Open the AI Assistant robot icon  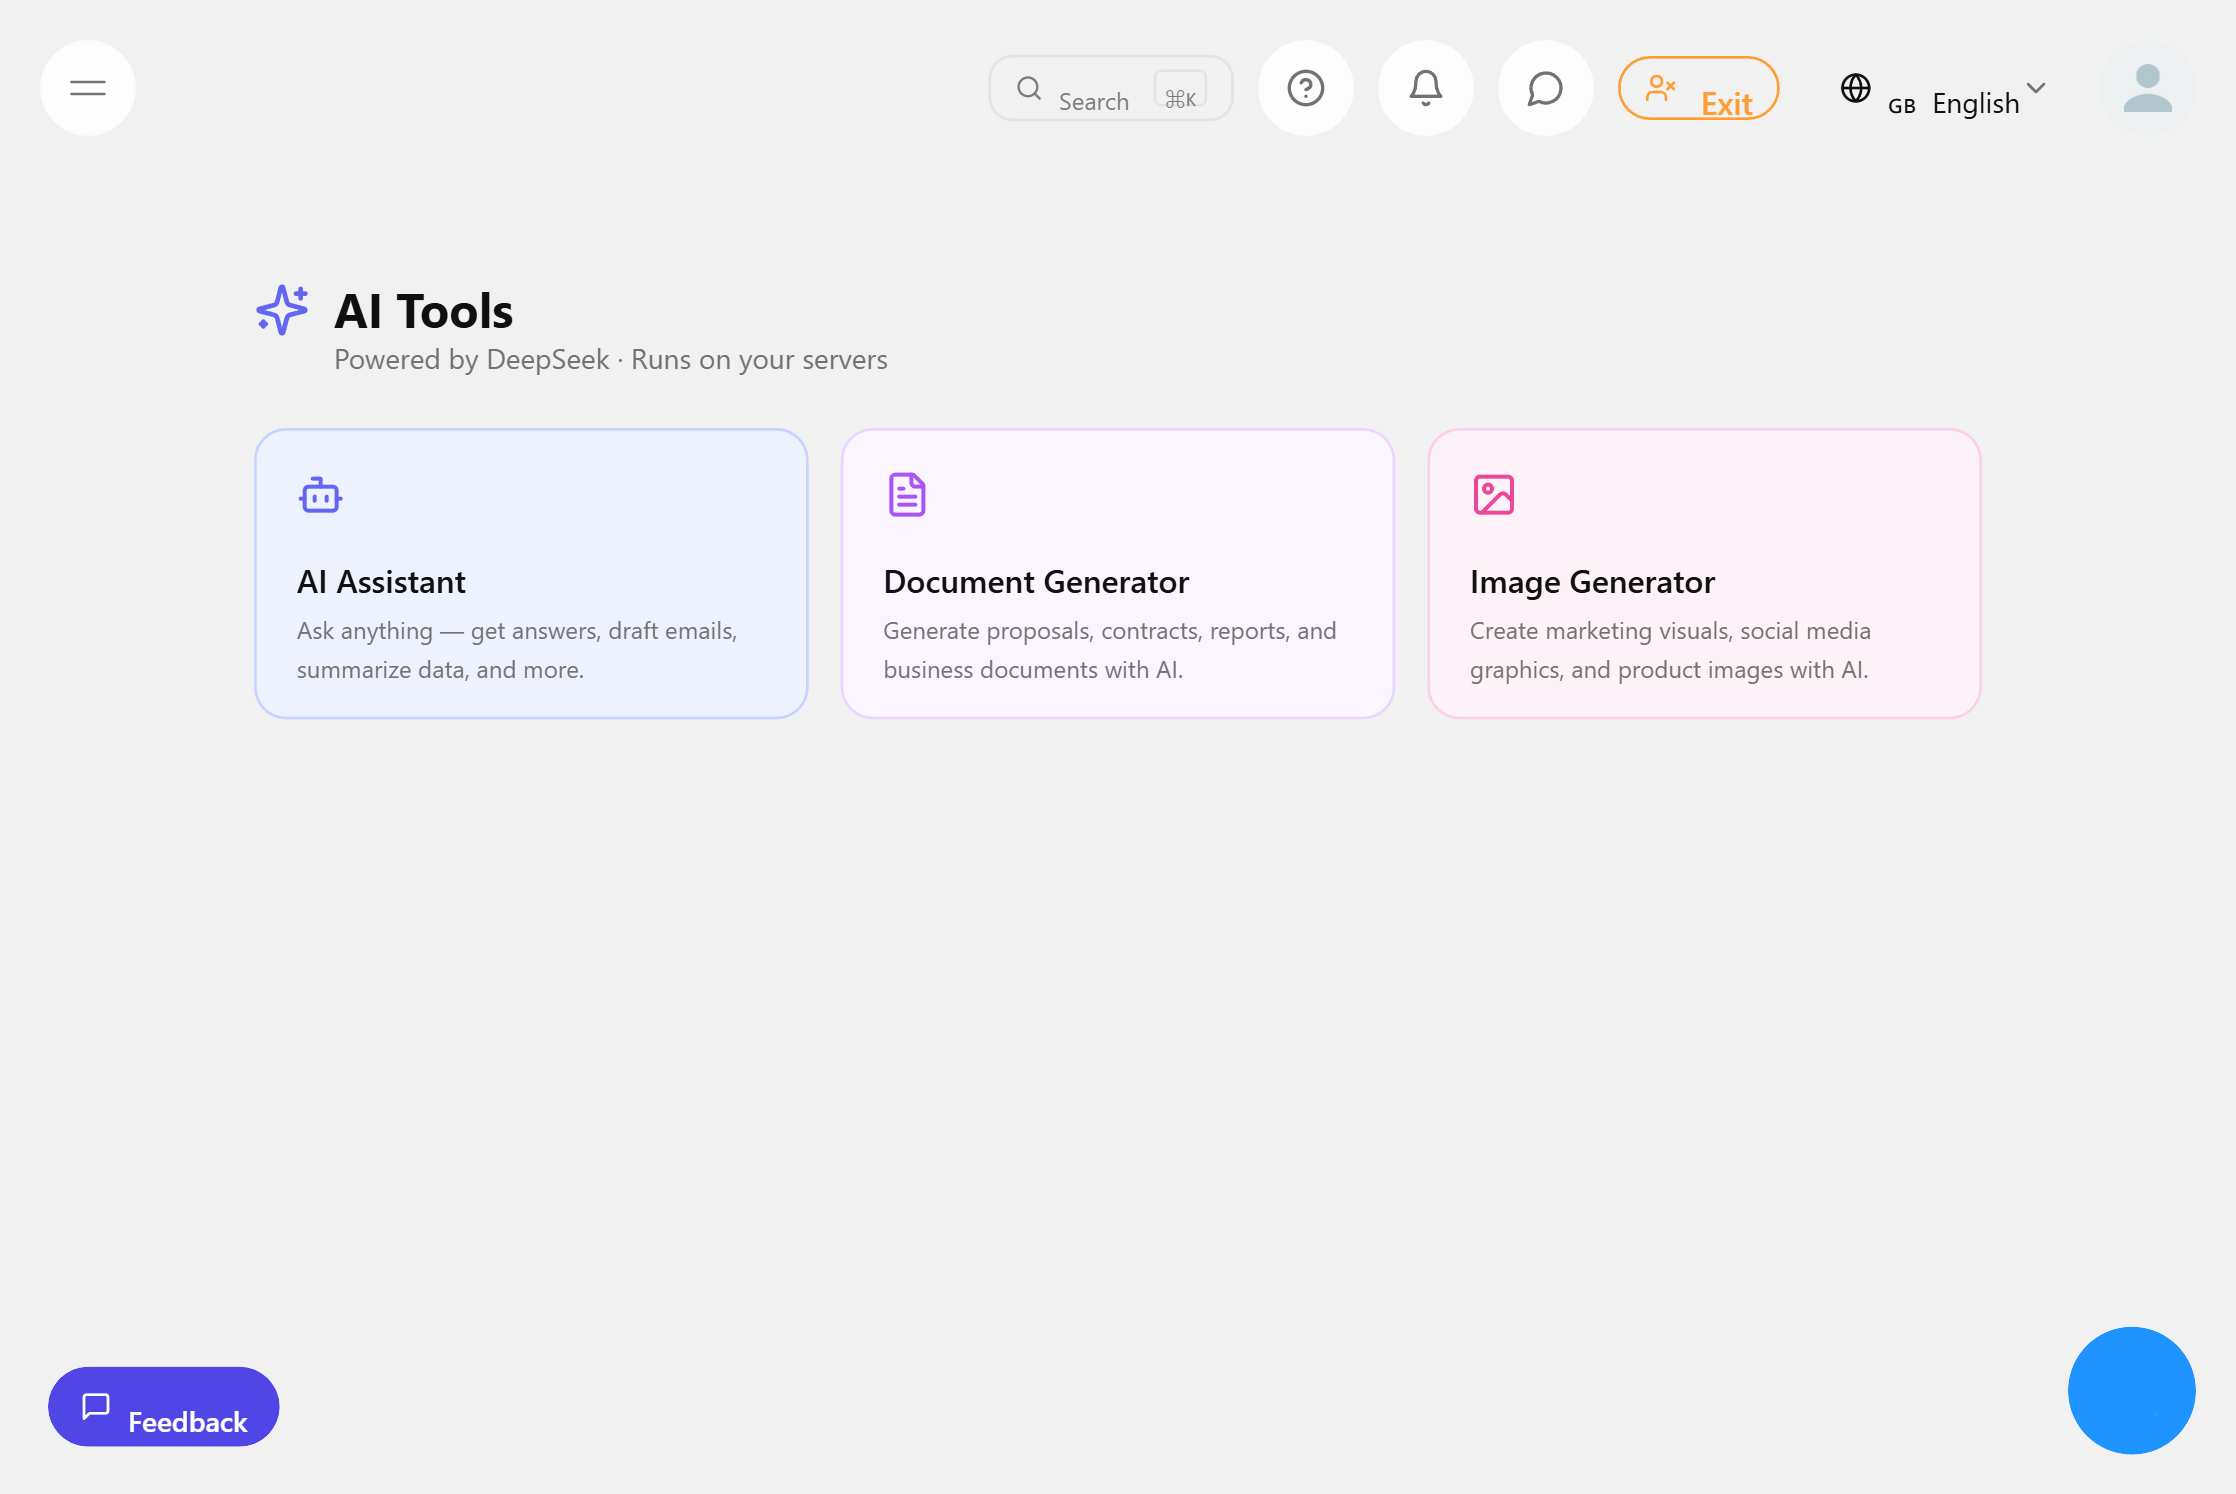click(320, 494)
